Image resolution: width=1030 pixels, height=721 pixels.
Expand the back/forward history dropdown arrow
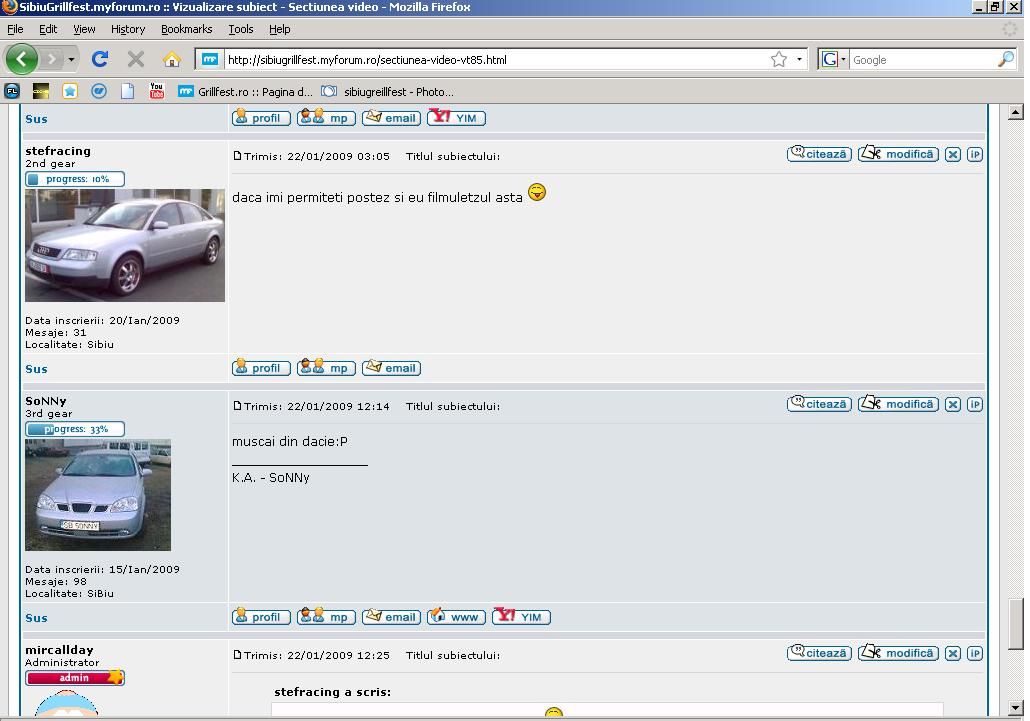[71, 59]
